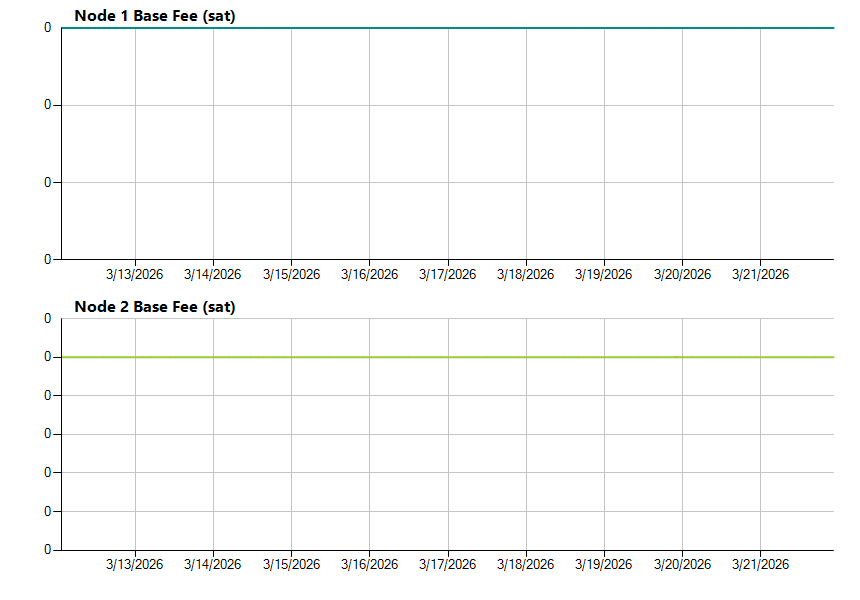The image size is (860, 600).
Task: Click 3/17/2026 label in Node 1 chart
Action: [447, 274]
